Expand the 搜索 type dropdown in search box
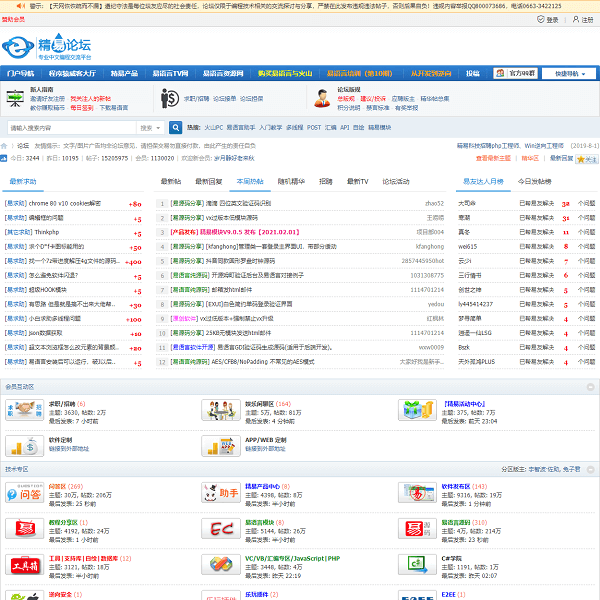The width and height of the screenshot is (600, 600). (x=150, y=128)
